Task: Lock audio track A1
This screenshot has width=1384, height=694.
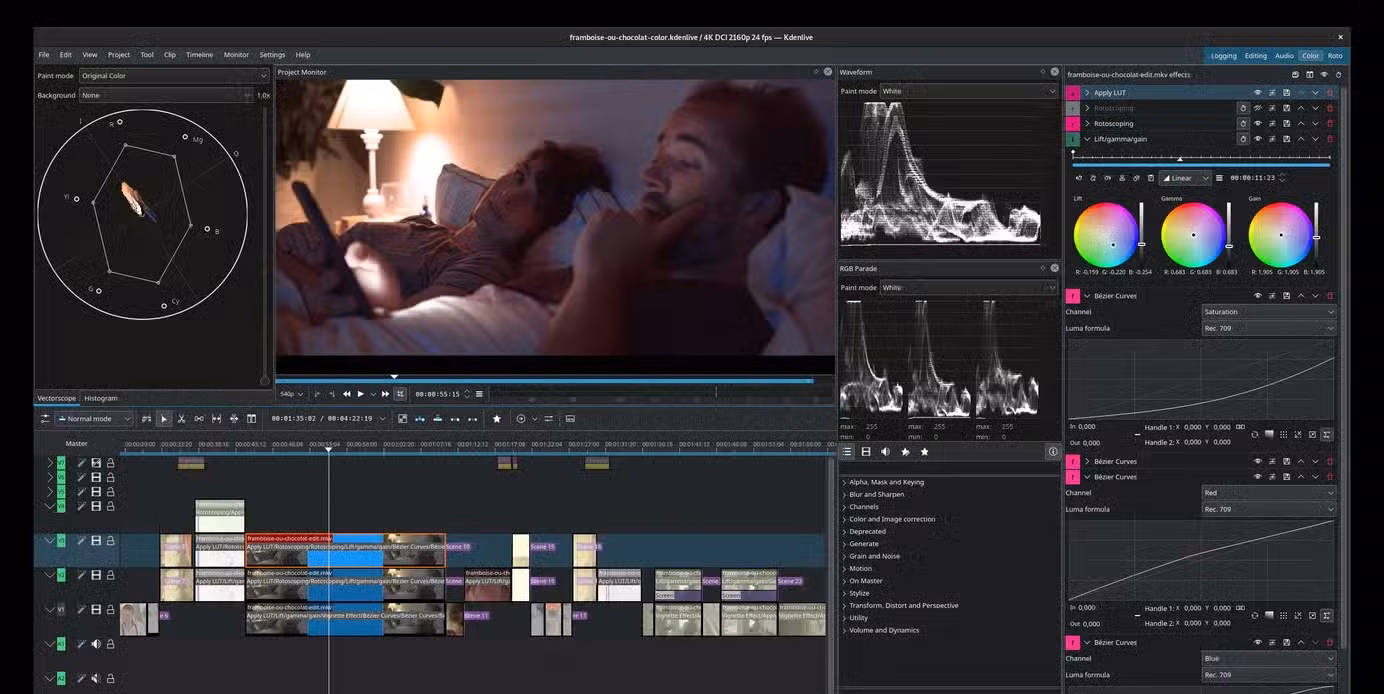Action: tap(110, 644)
